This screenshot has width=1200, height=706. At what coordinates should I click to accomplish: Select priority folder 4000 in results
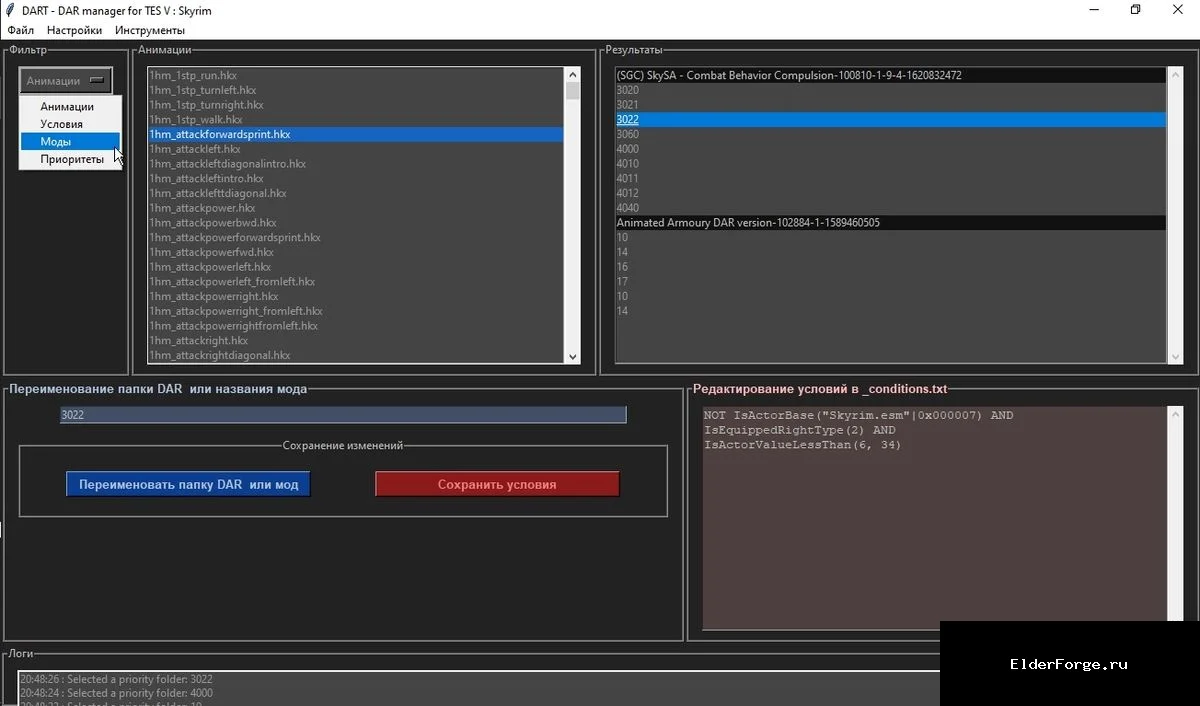point(628,149)
